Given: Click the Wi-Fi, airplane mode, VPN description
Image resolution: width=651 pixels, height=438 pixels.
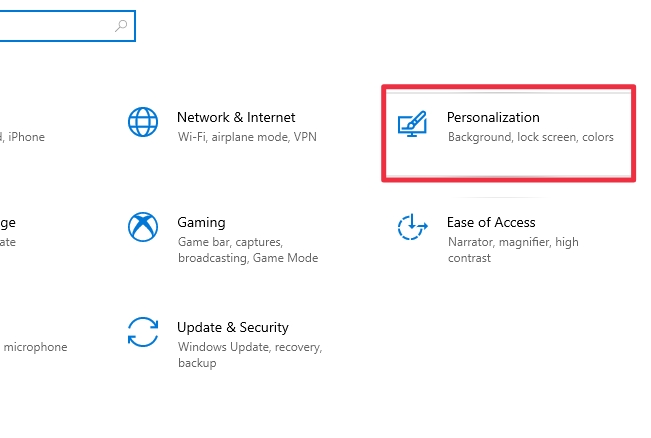Looking at the screenshot, I should pyautogui.click(x=247, y=137).
